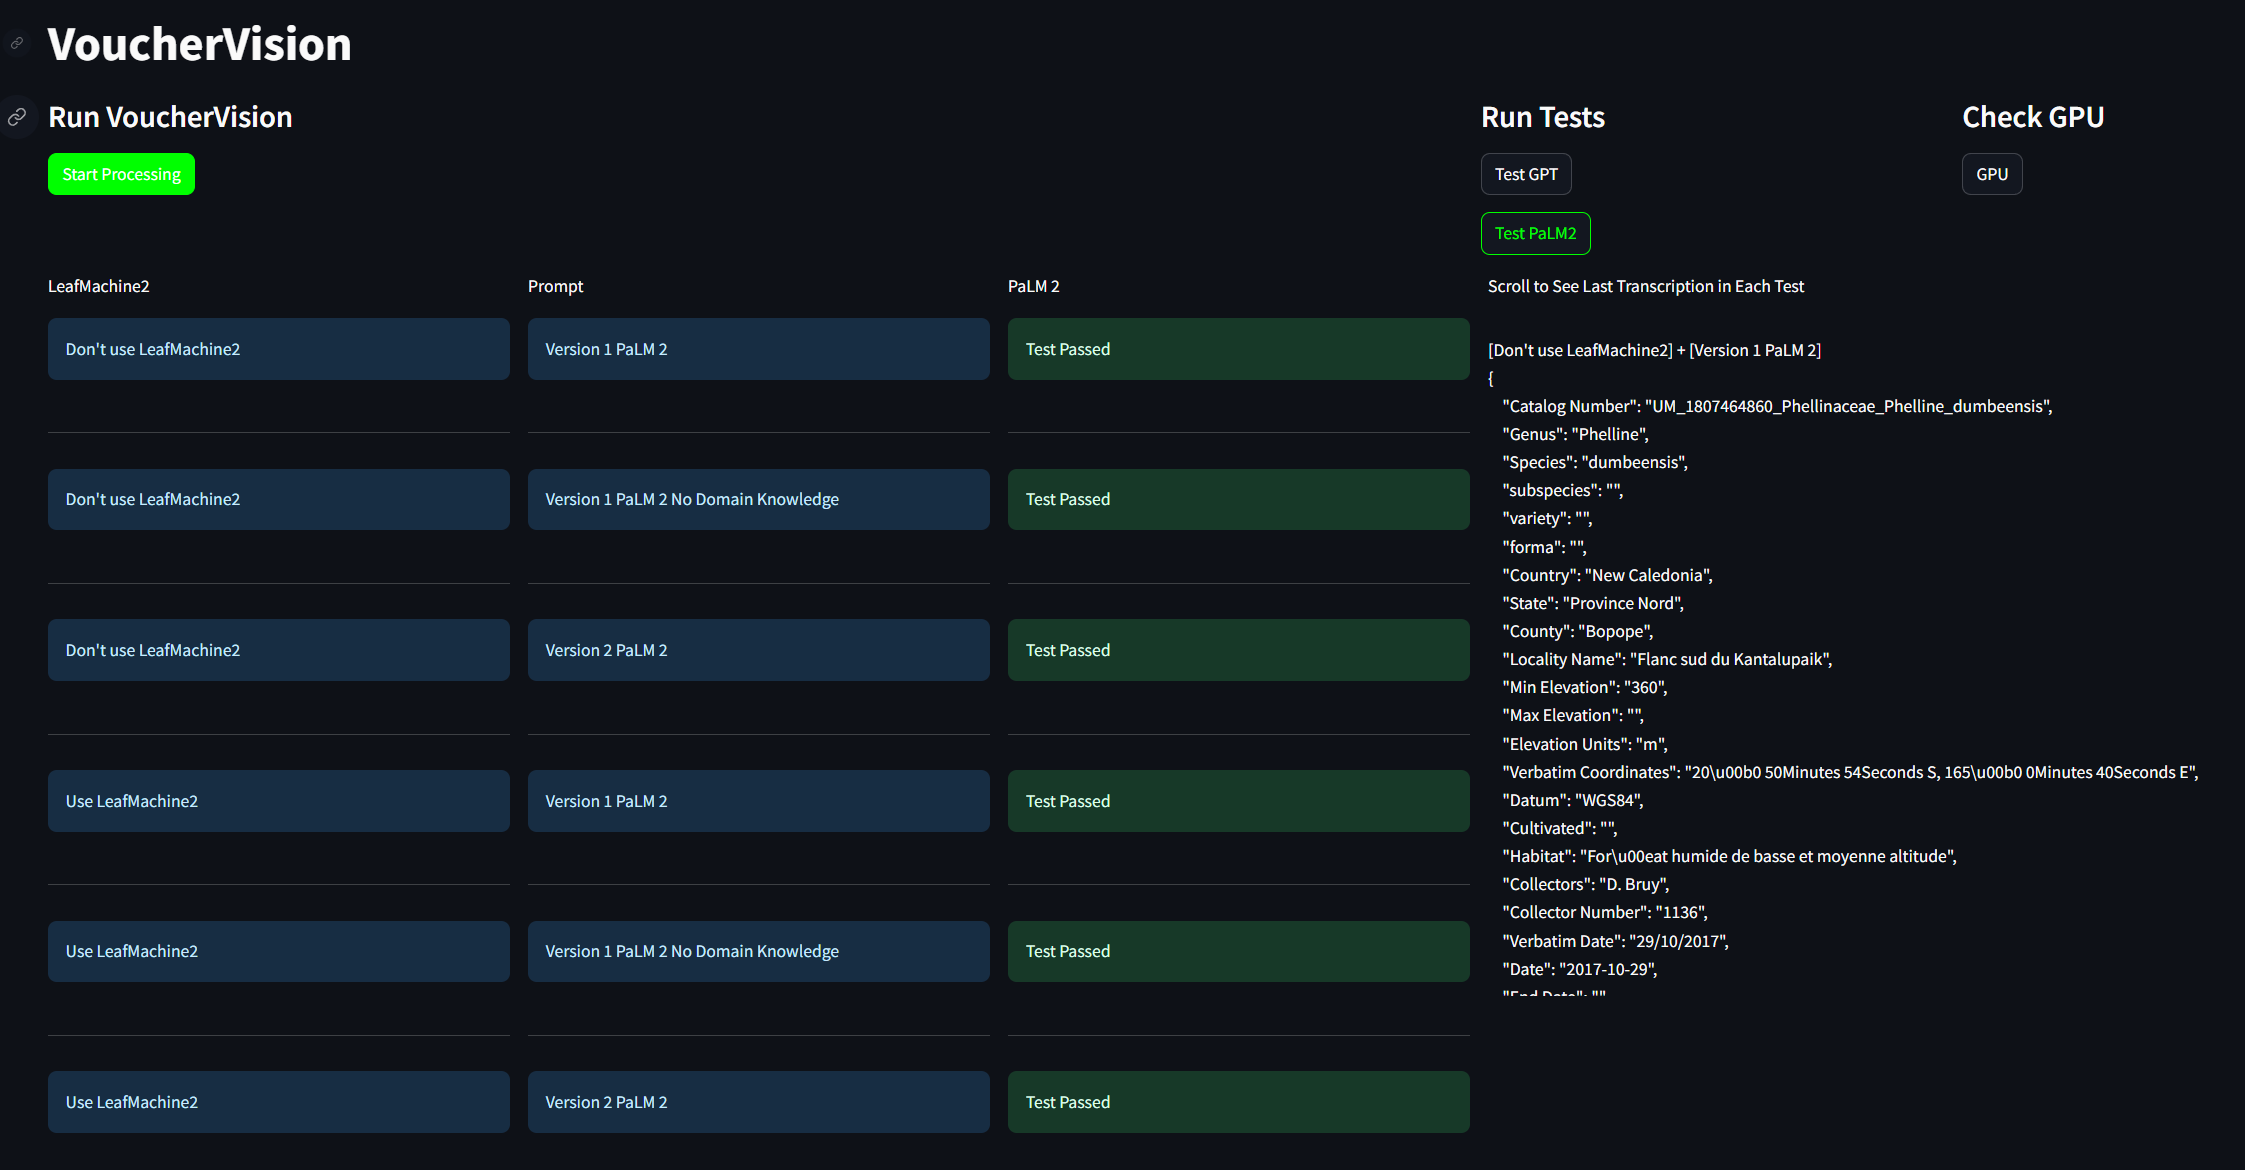Select the Version 2 PaLM 2 prompt beside Use LeafMachine2

(757, 1102)
